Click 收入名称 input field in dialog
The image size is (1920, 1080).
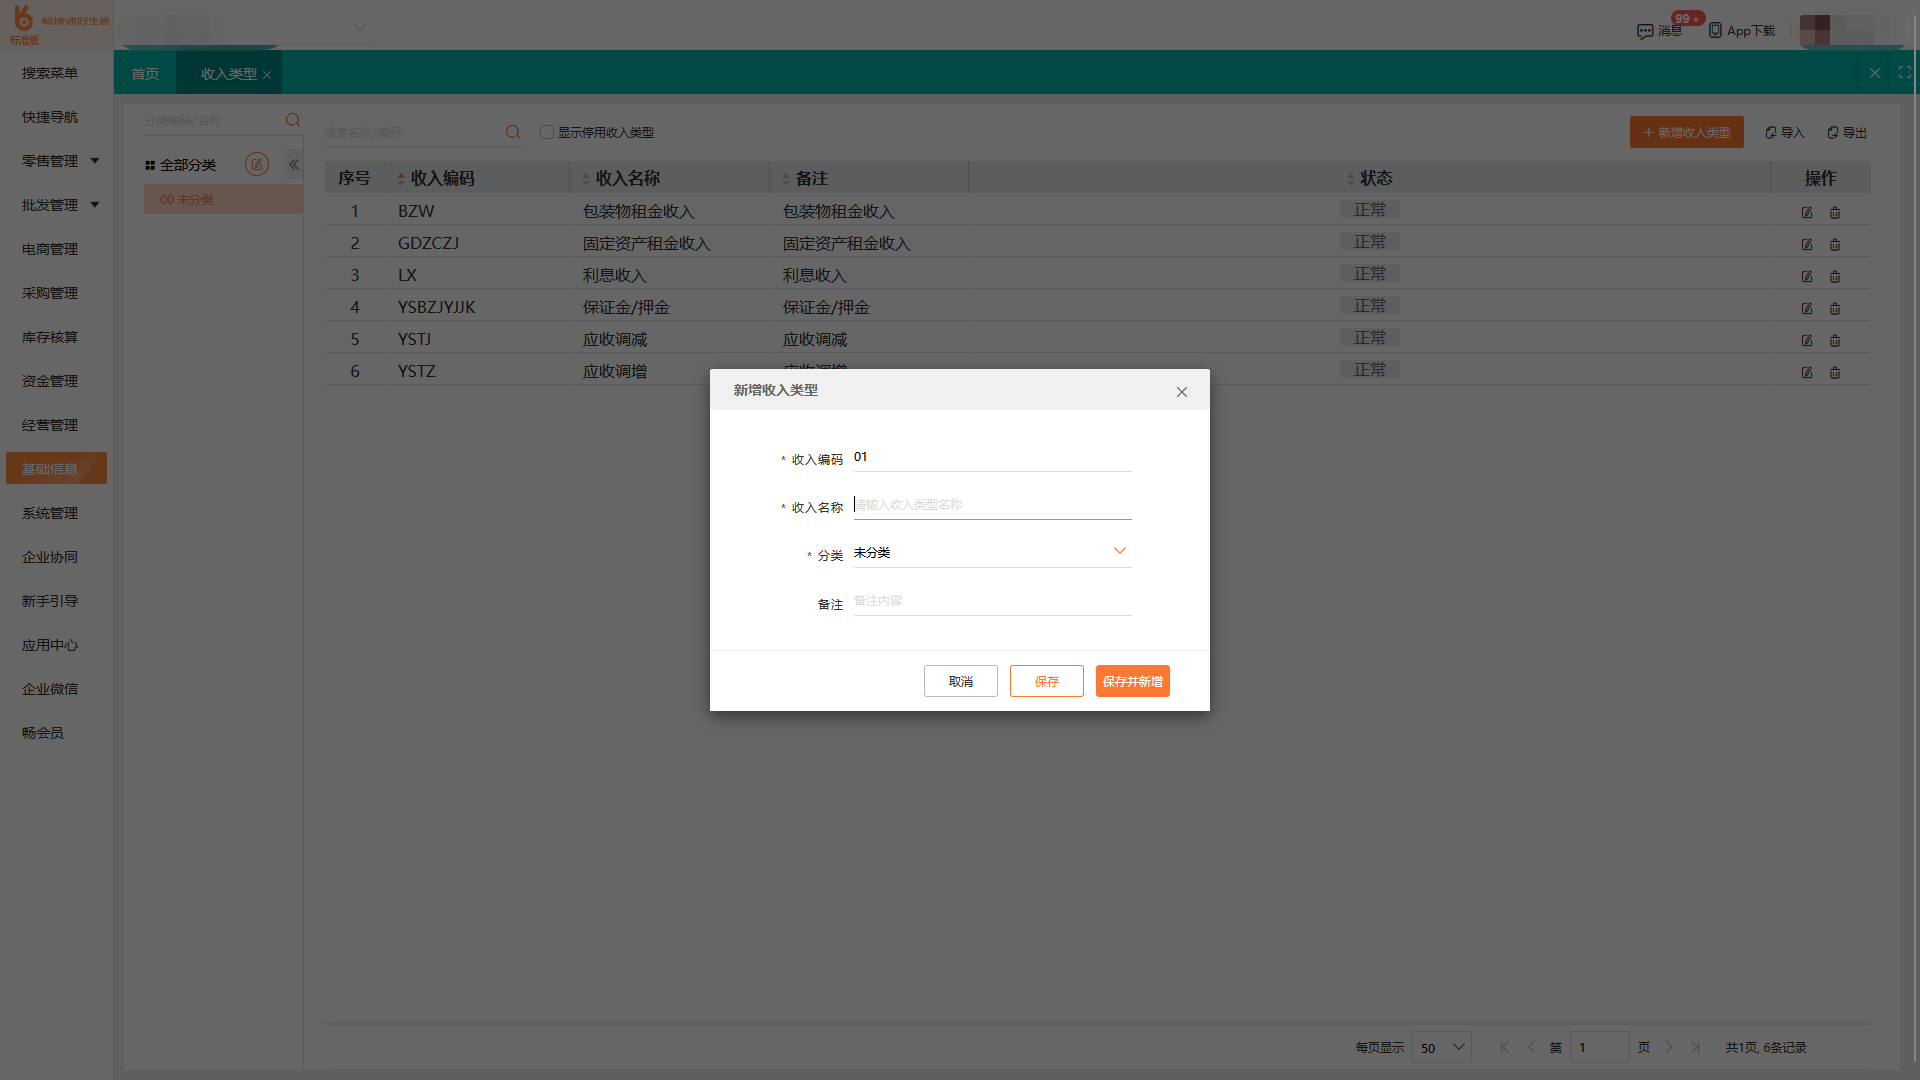[992, 504]
